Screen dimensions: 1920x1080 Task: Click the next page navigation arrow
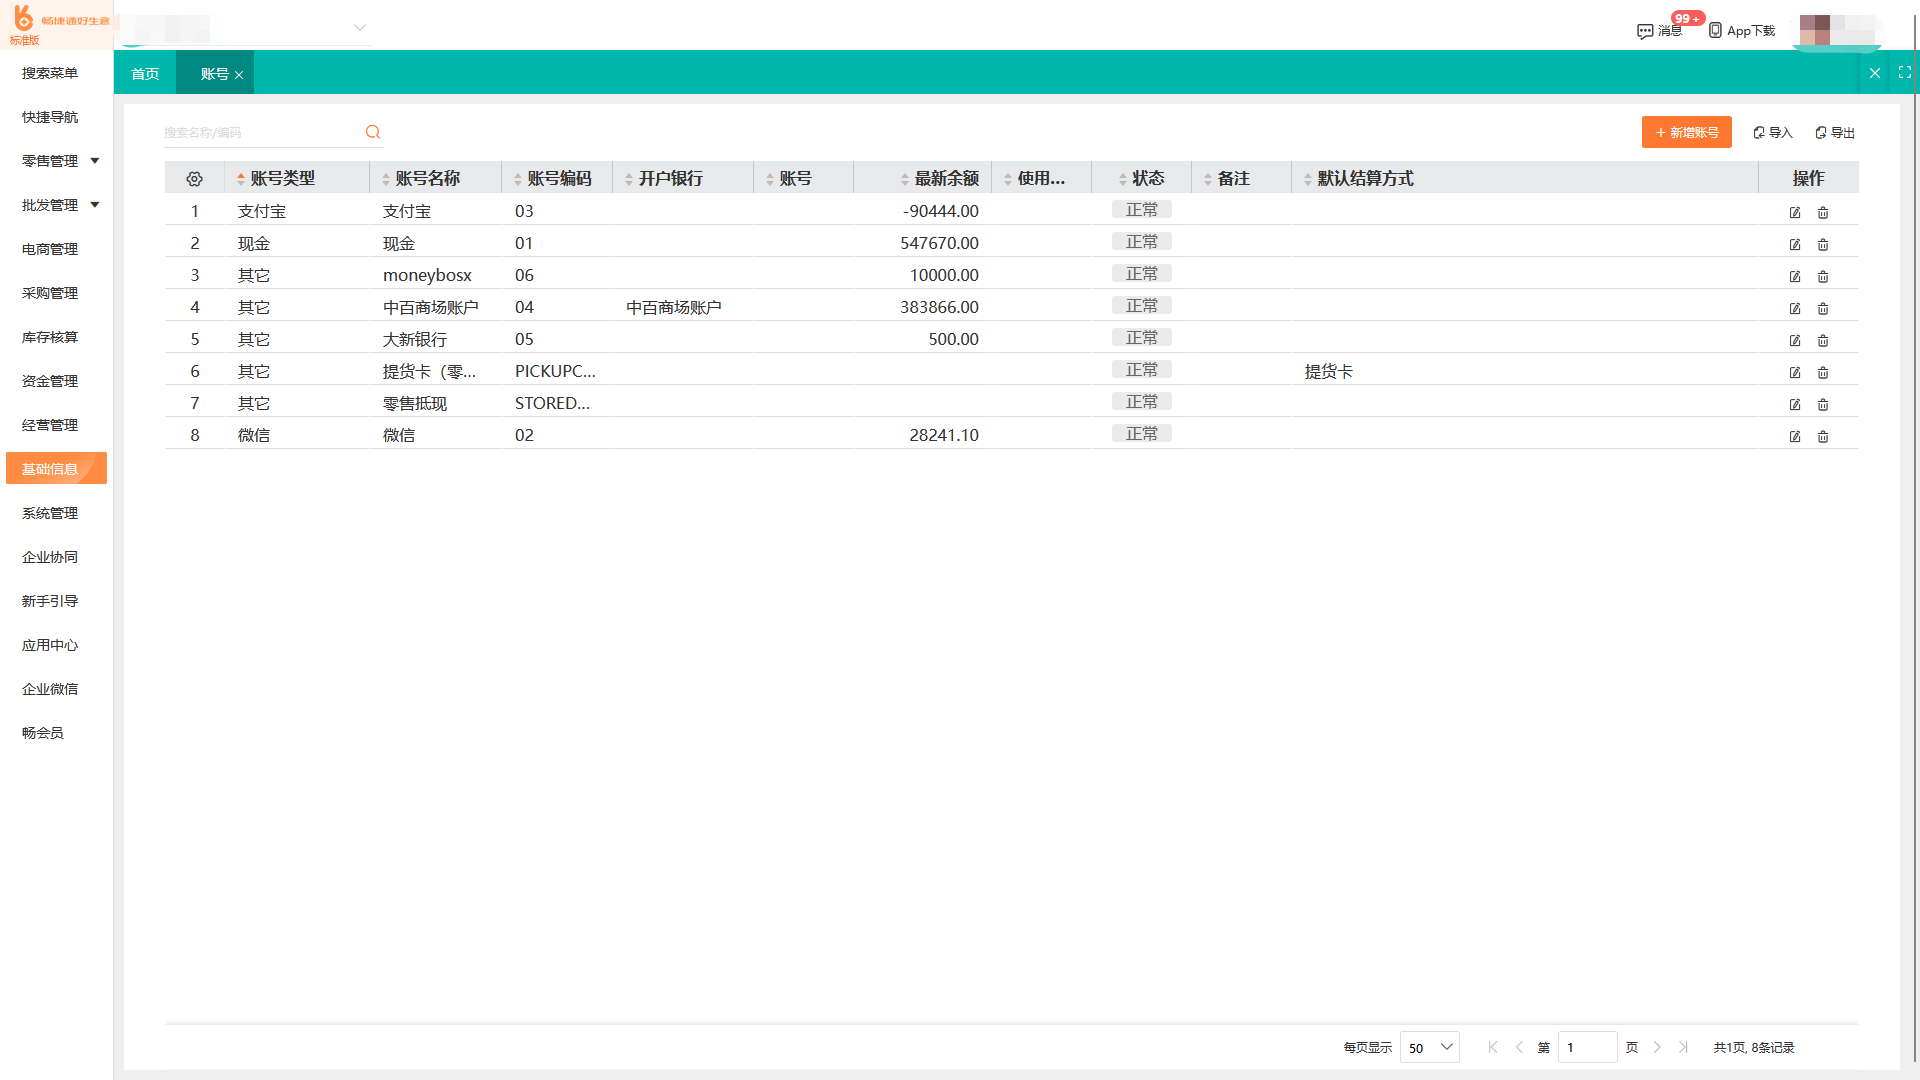pos(1656,1046)
